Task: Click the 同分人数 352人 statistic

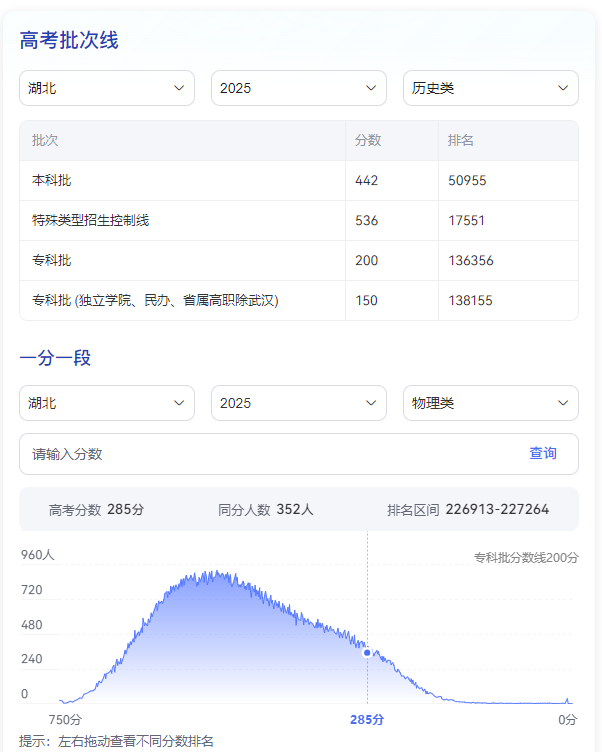Action: [266, 510]
